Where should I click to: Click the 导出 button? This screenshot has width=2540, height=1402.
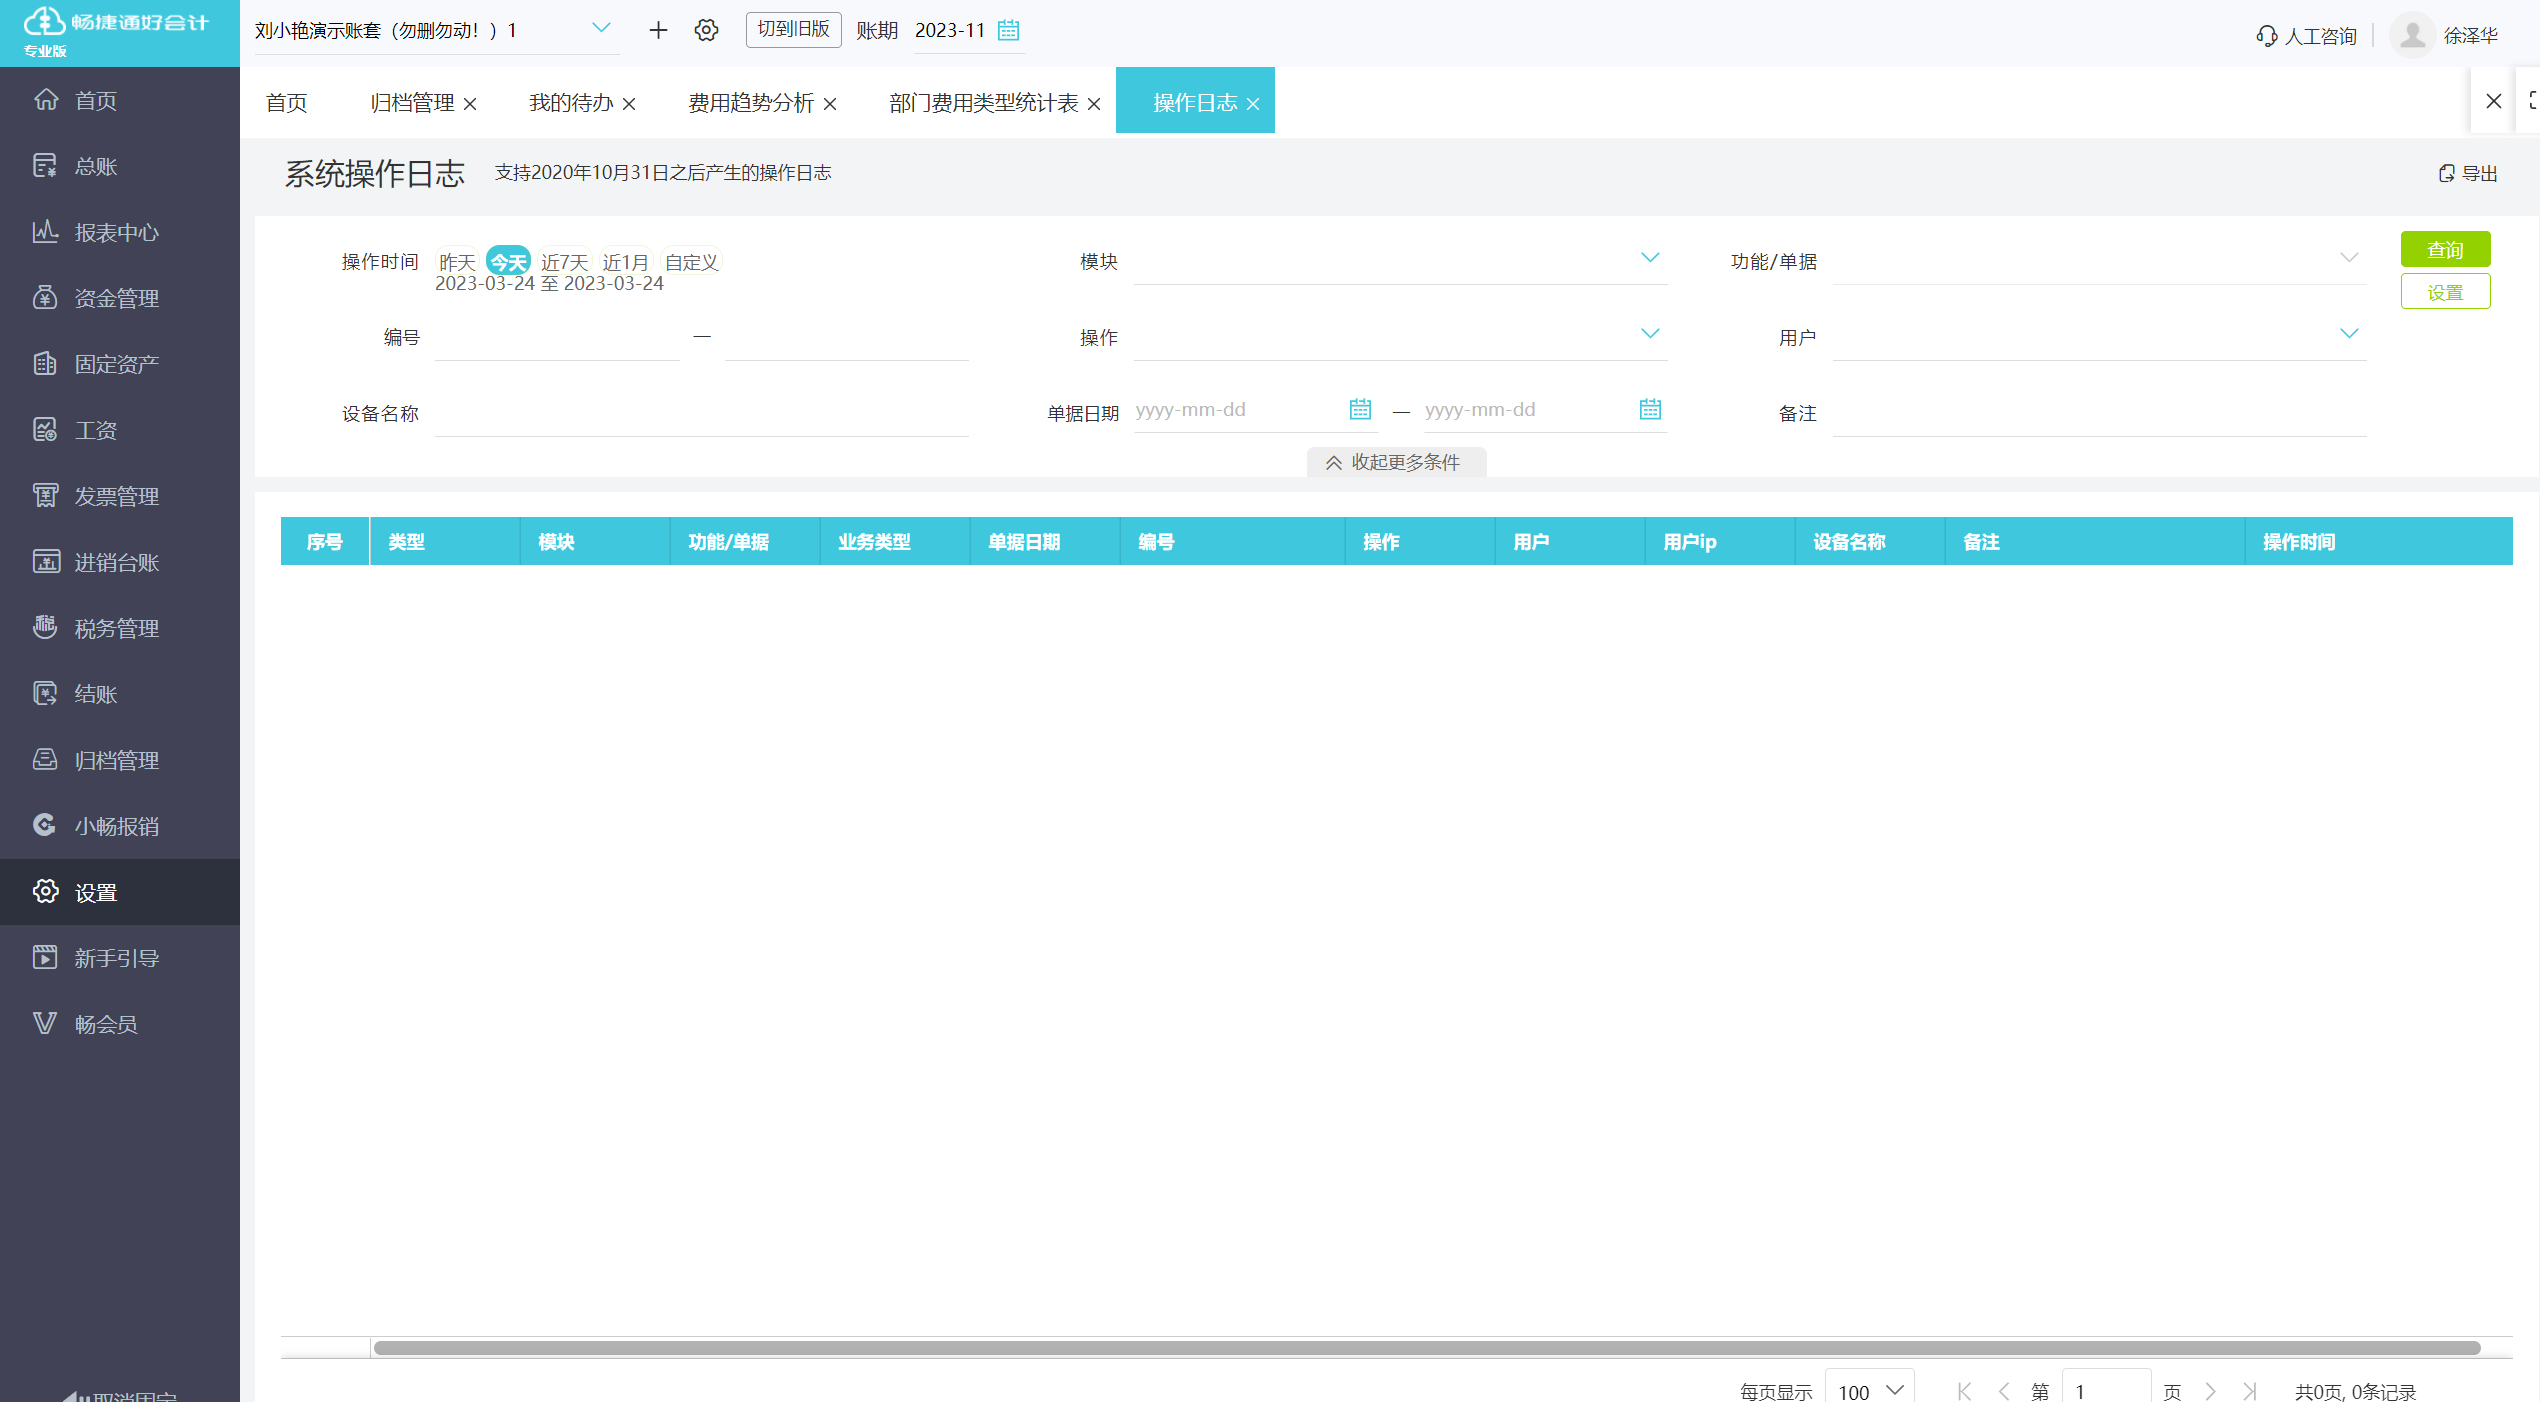[x=2471, y=171]
